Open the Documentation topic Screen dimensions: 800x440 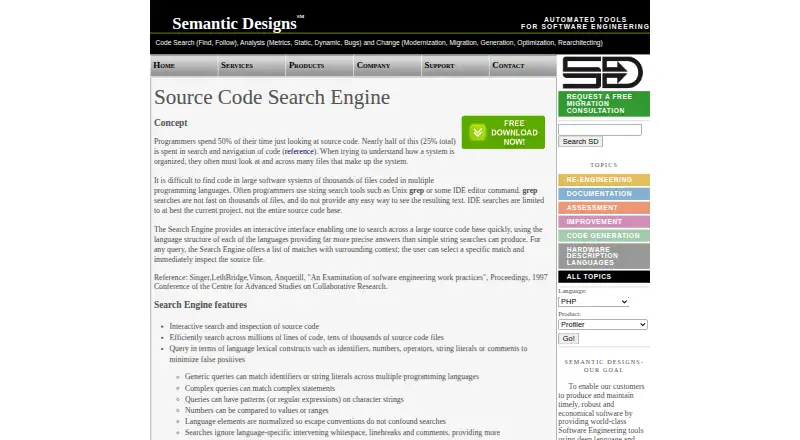(604, 193)
